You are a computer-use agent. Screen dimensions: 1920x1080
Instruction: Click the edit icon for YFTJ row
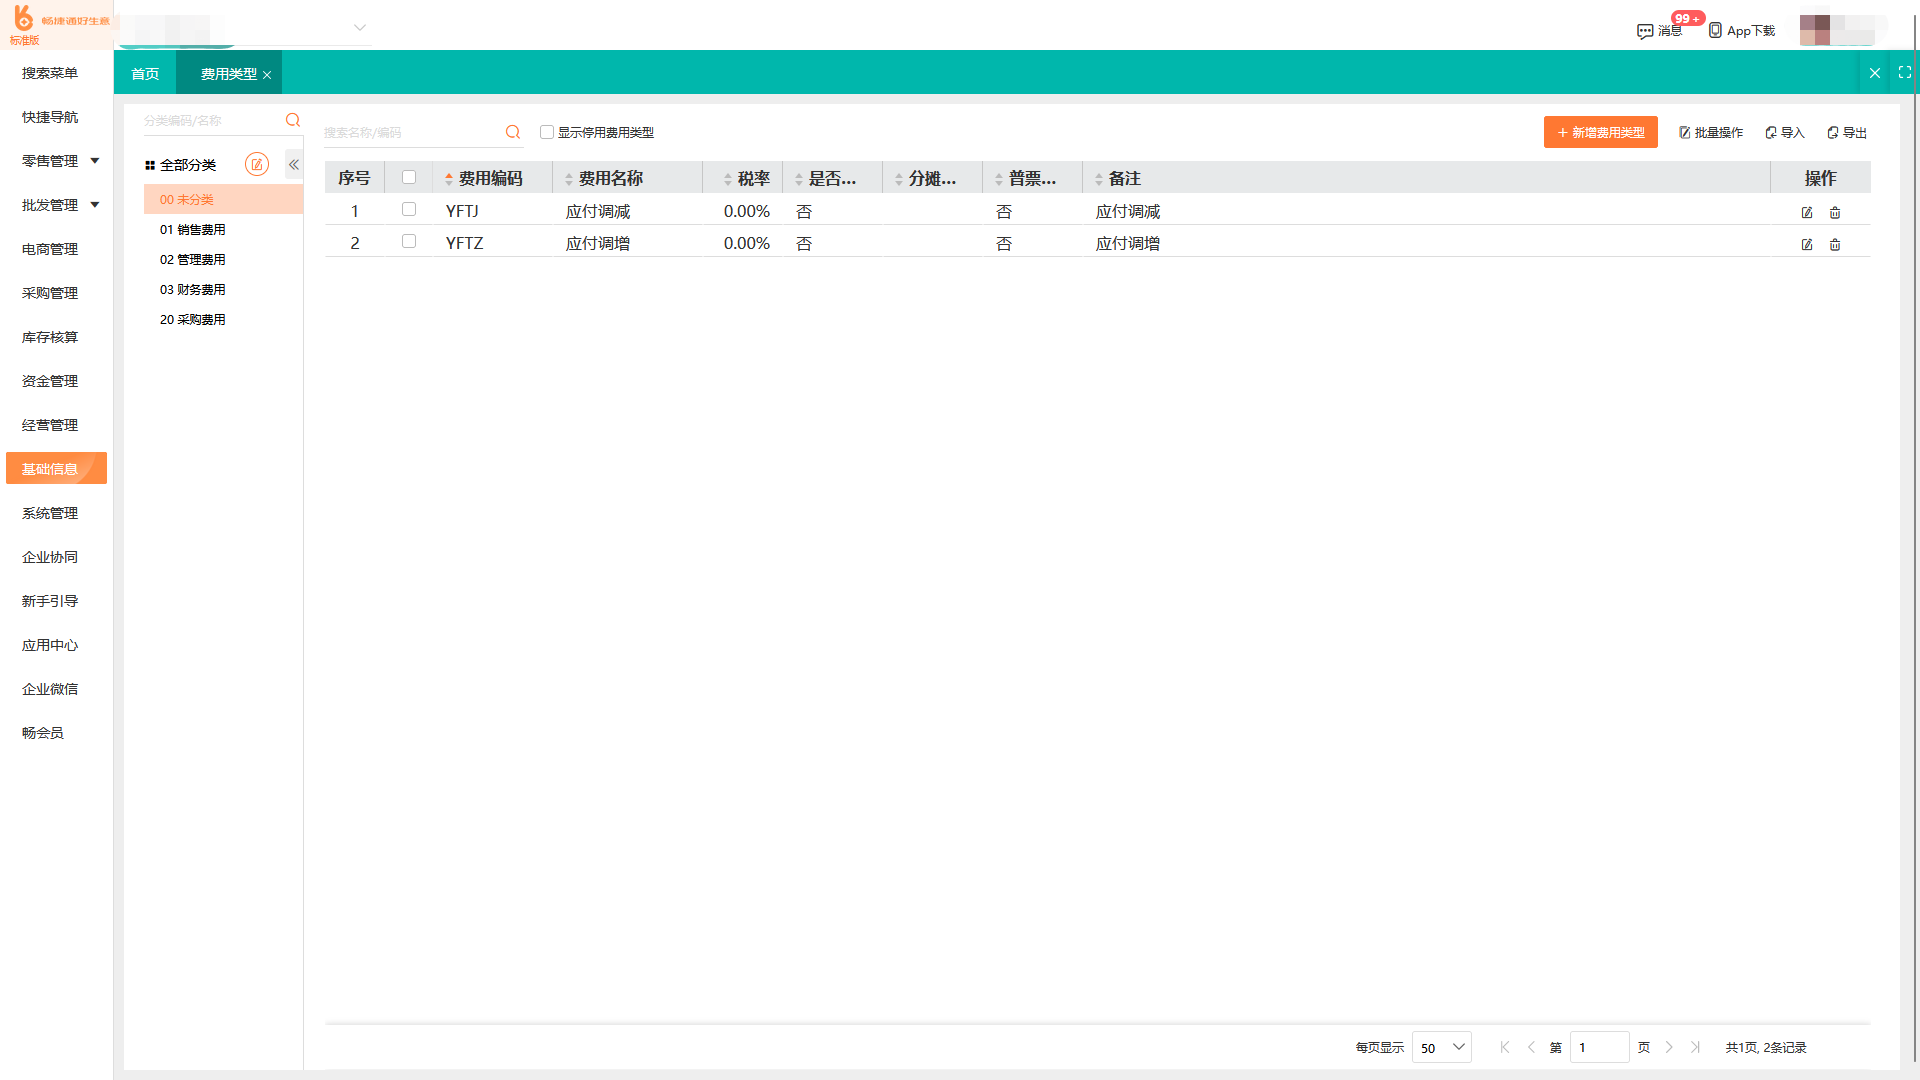[1807, 211]
